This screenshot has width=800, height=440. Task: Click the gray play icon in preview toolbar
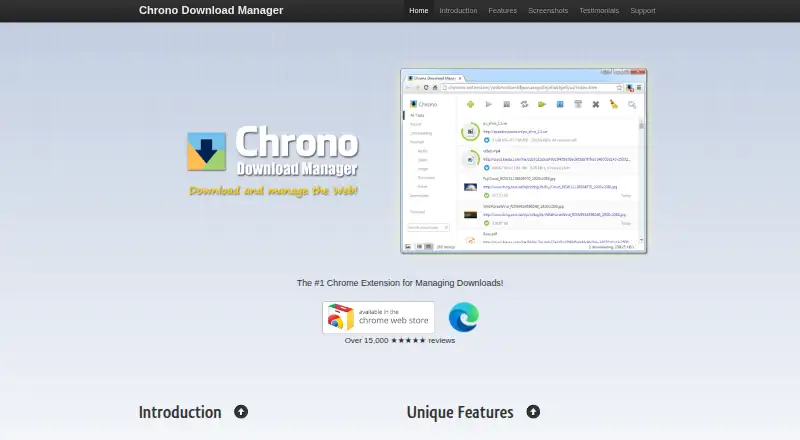(x=489, y=104)
